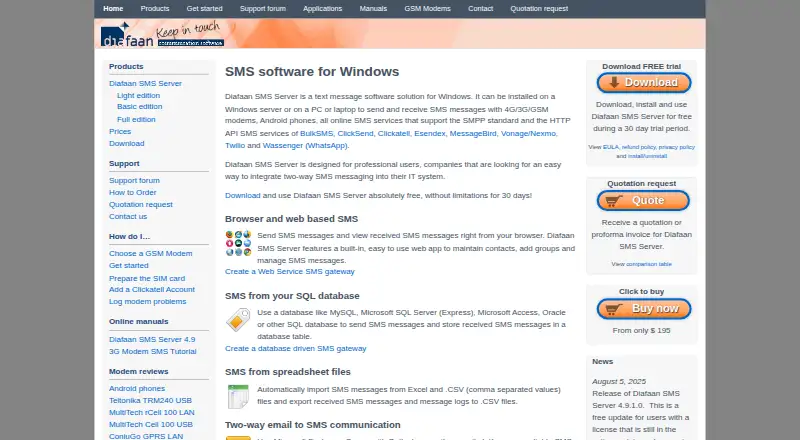This screenshot has width=800, height=440.
Task: Open GSM Modems in top navigation
Action: coord(428,9)
